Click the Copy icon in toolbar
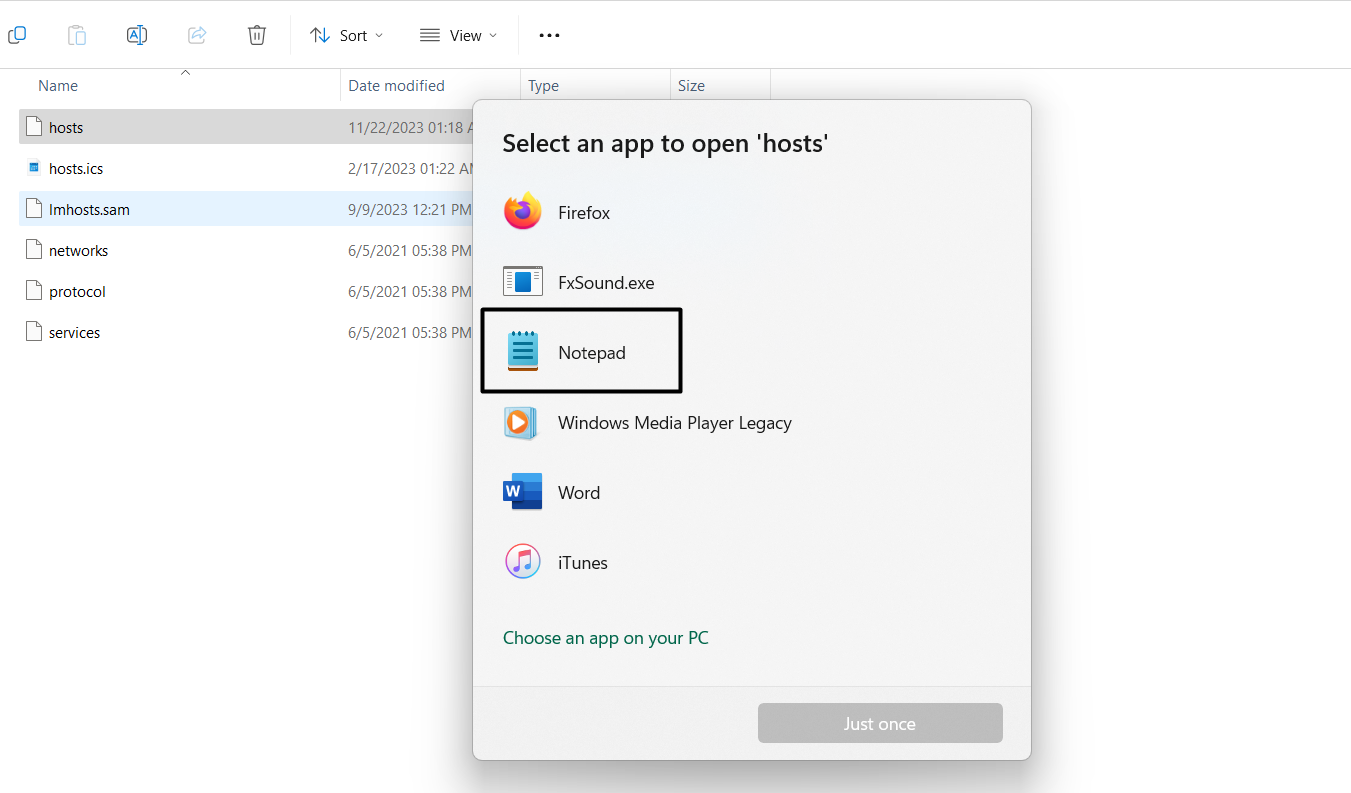 [17, 35]
